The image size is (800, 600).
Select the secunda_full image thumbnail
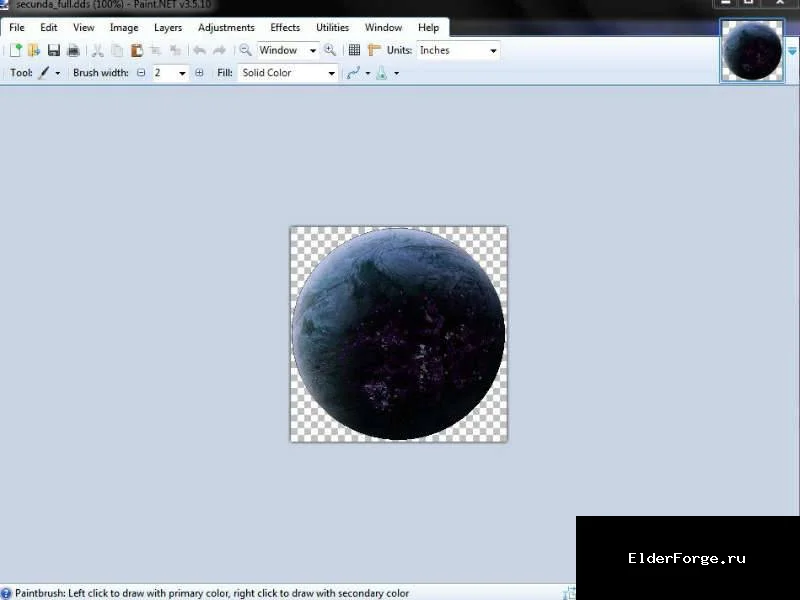[752, 50]
